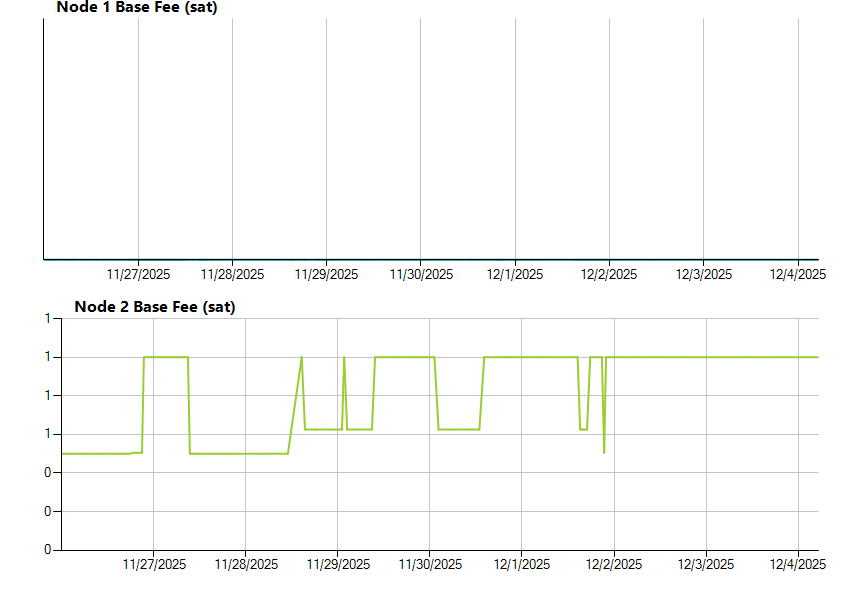
Task: Choose 12/4/2025 label on Node 1 x-axis
Action: (797, 274)
